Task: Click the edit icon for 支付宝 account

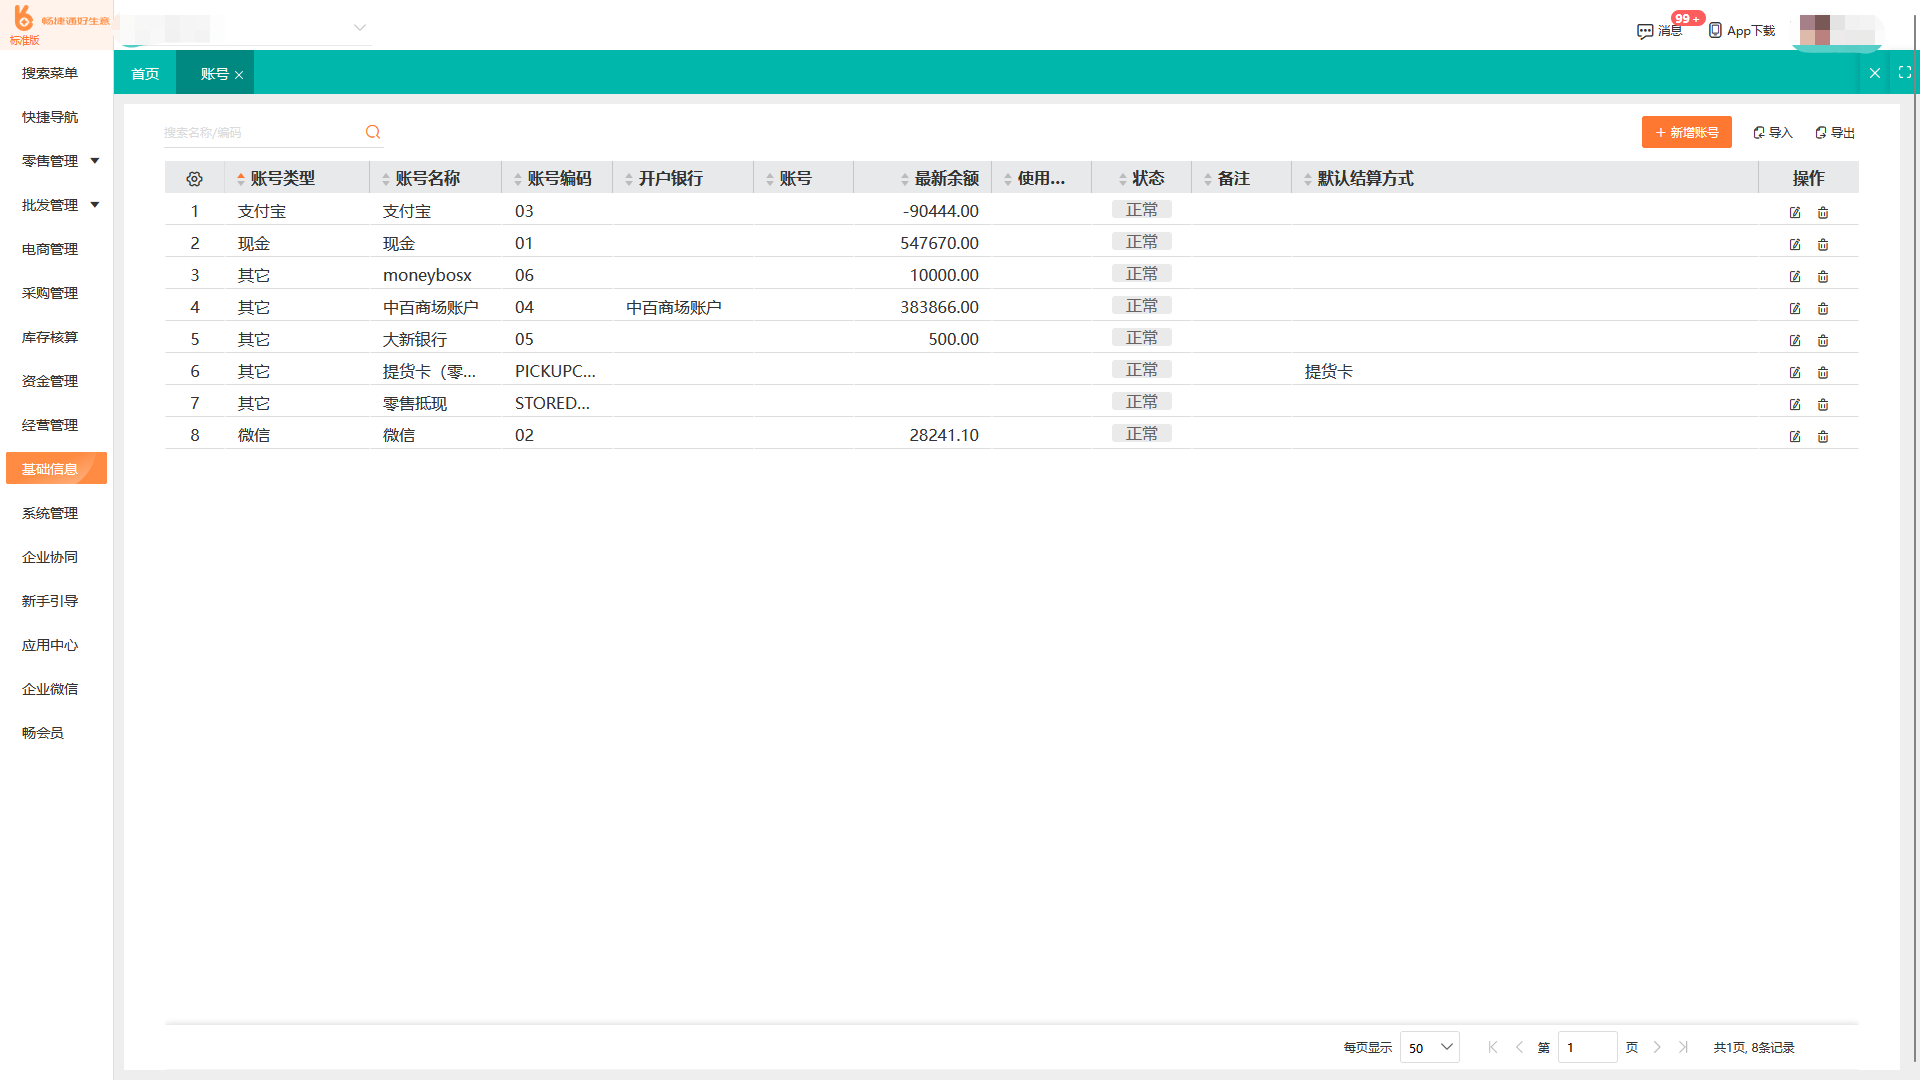Action: [1795, 211]
